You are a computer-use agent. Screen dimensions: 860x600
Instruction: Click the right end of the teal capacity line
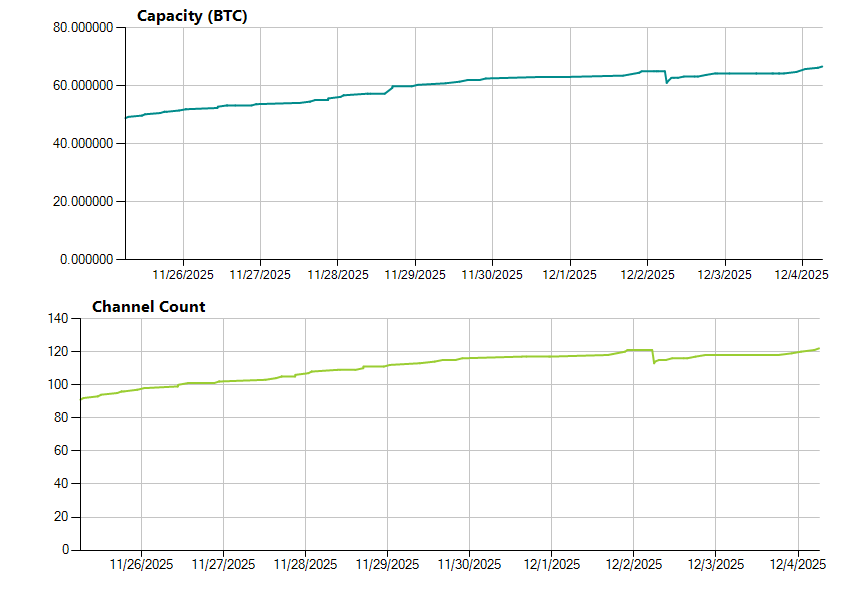click(x=822, y=66)
